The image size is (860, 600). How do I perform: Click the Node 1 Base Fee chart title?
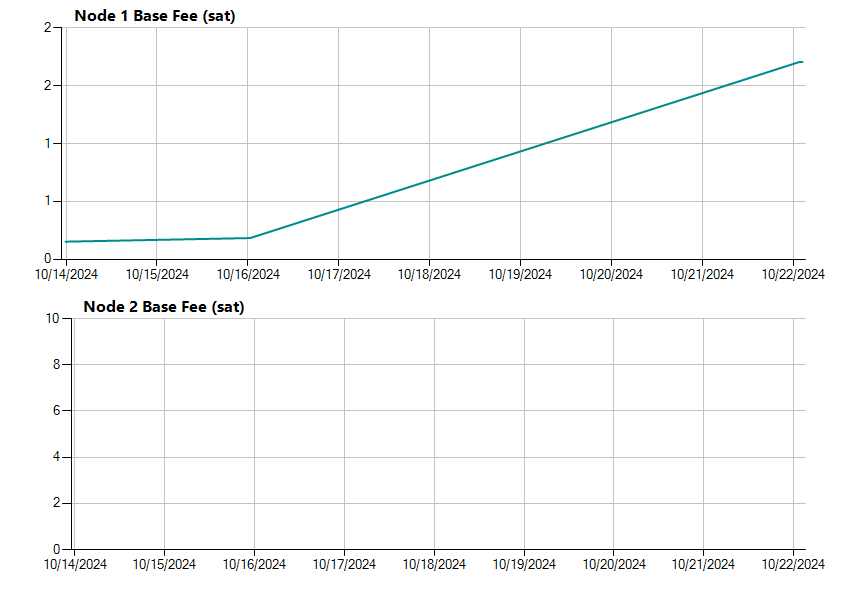[x=155, y=15]
